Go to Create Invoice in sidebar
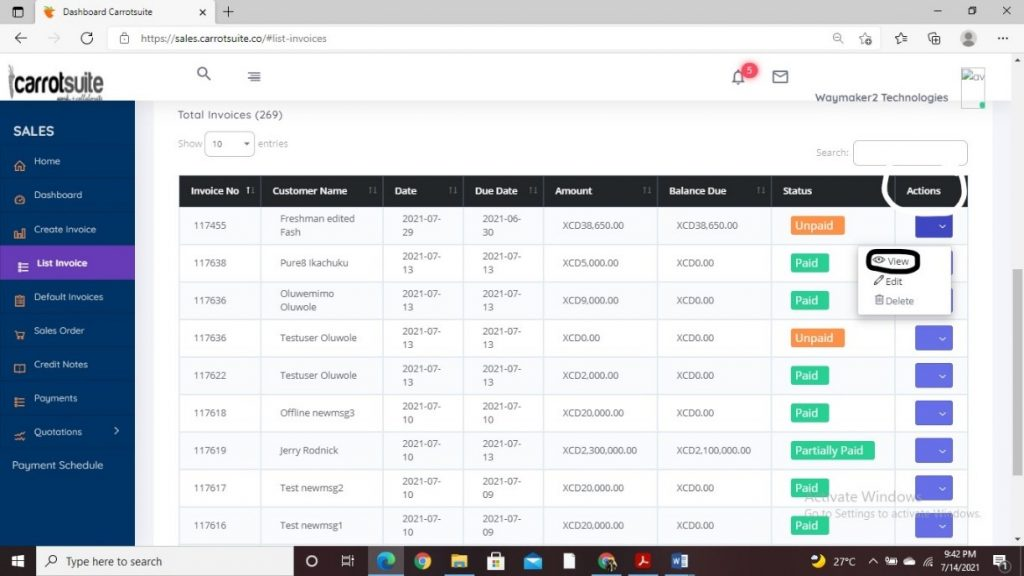Screen dimensions: 1024x576 coord(64,229)
